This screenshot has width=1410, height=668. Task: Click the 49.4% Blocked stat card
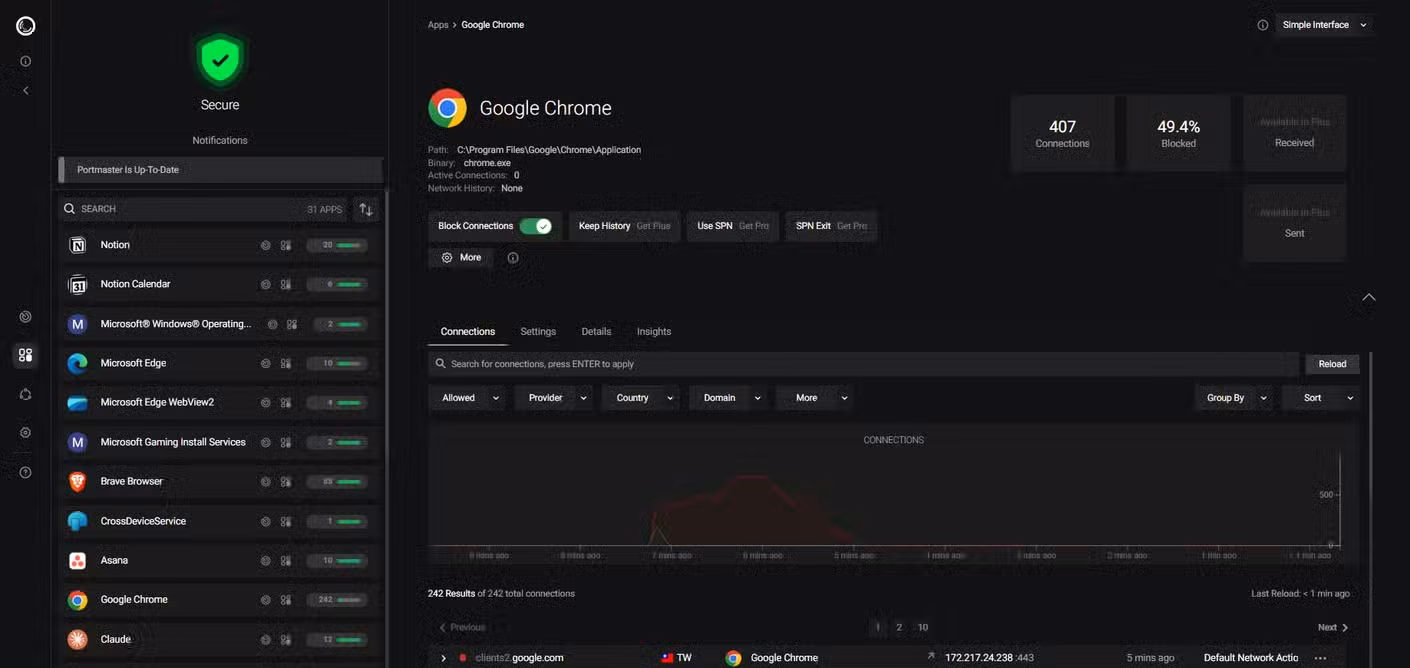1178,133
